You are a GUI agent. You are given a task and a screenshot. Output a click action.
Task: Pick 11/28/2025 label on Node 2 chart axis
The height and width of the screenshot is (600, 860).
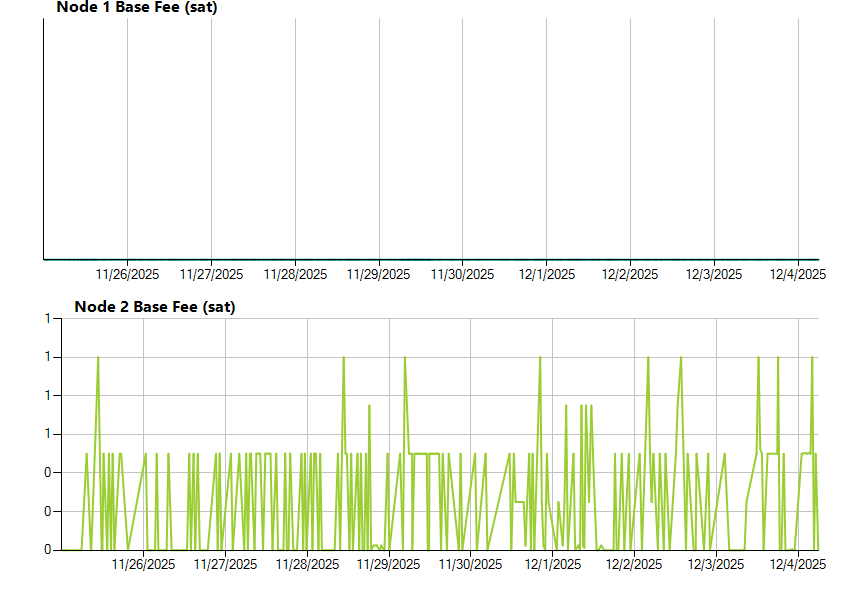[307, 564]
